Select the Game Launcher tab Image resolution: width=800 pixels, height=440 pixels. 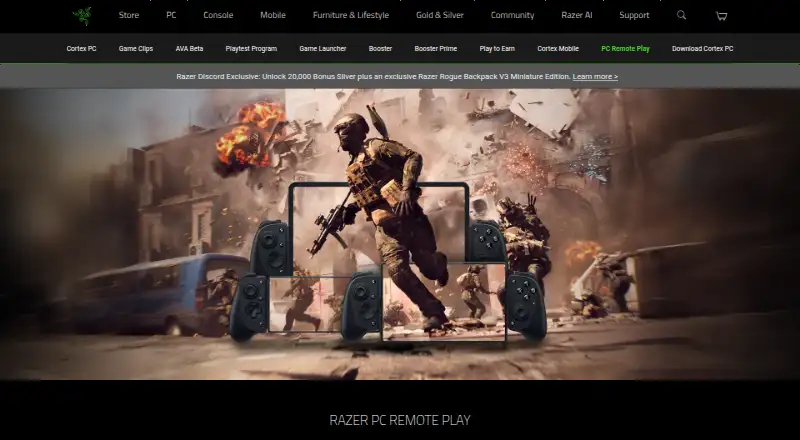point(322,48)
